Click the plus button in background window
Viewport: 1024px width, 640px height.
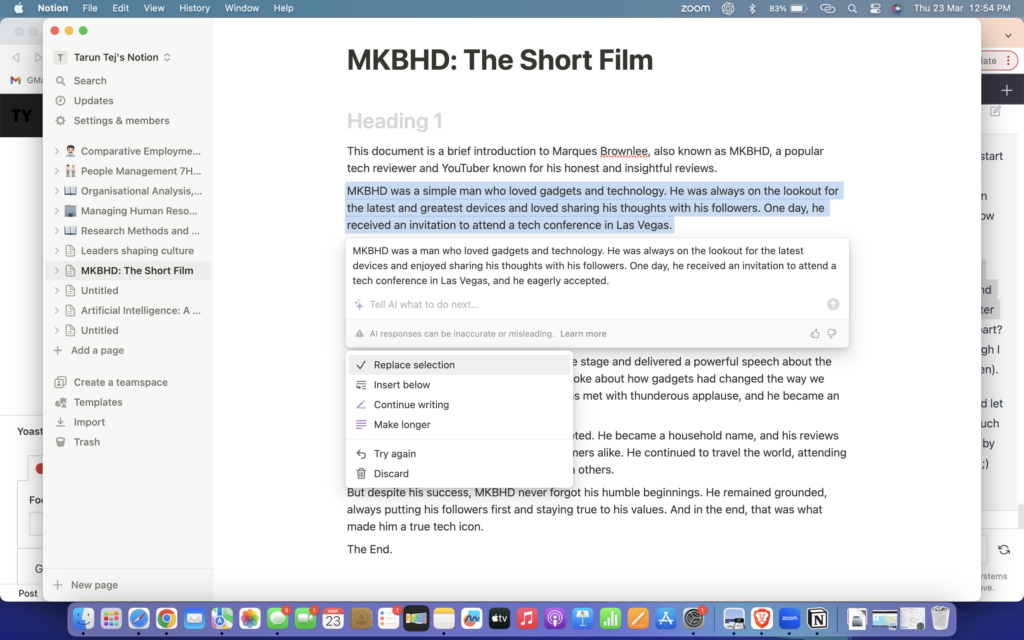point(1006,91)
